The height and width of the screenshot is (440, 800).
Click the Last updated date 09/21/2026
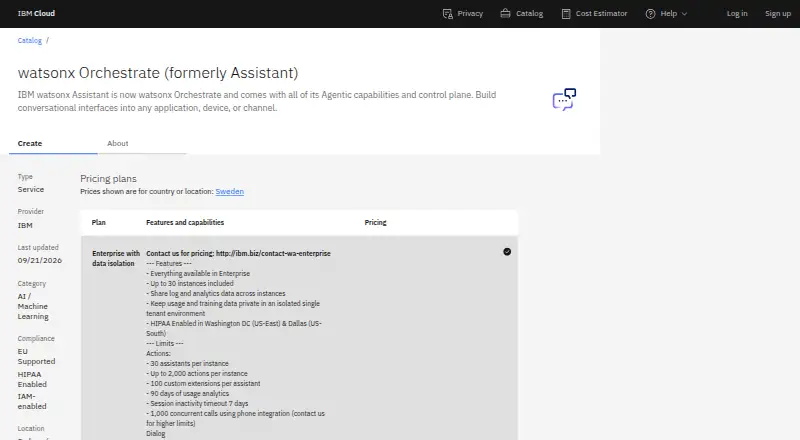click(x=40, y=260)
